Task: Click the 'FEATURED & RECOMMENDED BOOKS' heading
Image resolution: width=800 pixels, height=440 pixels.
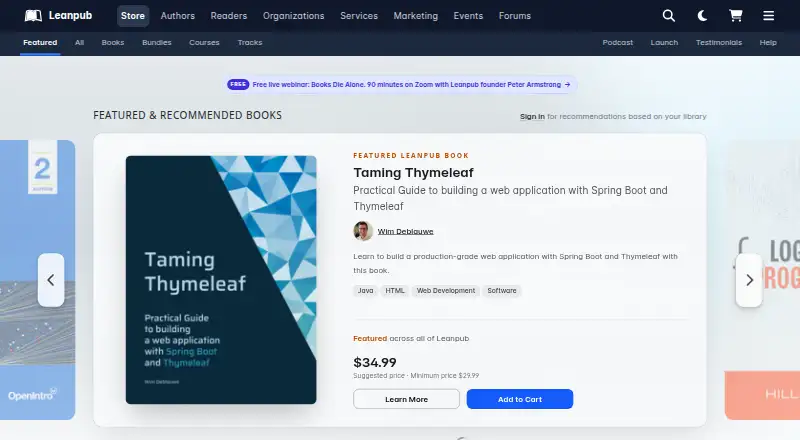Action: tap(187, 115)
